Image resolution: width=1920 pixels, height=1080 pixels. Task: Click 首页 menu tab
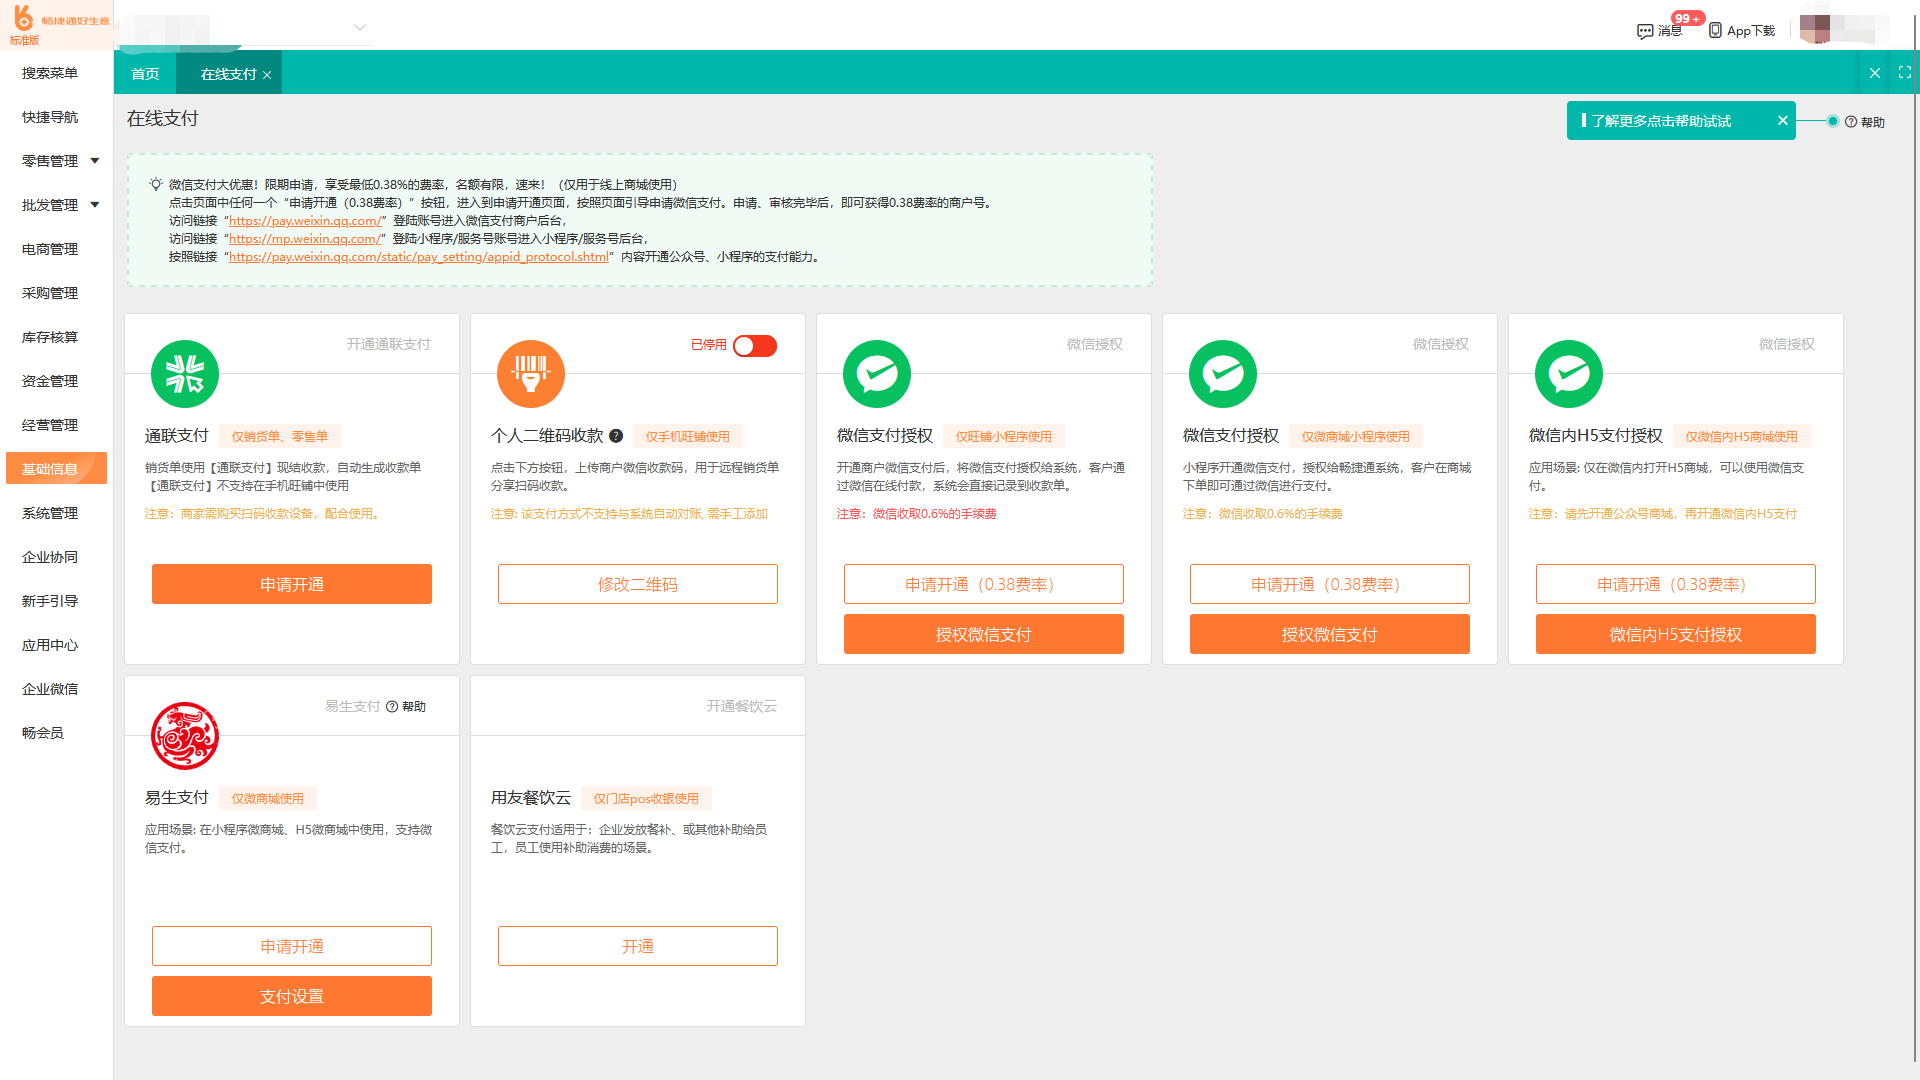146,73
